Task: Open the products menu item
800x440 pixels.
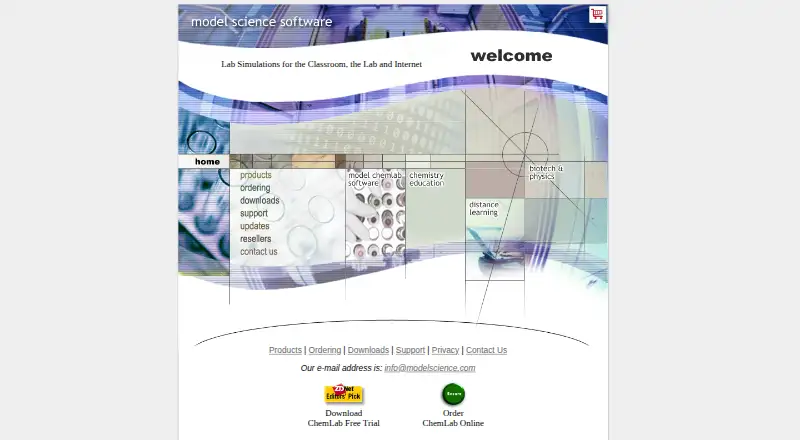Action: (x=256, y=175)
